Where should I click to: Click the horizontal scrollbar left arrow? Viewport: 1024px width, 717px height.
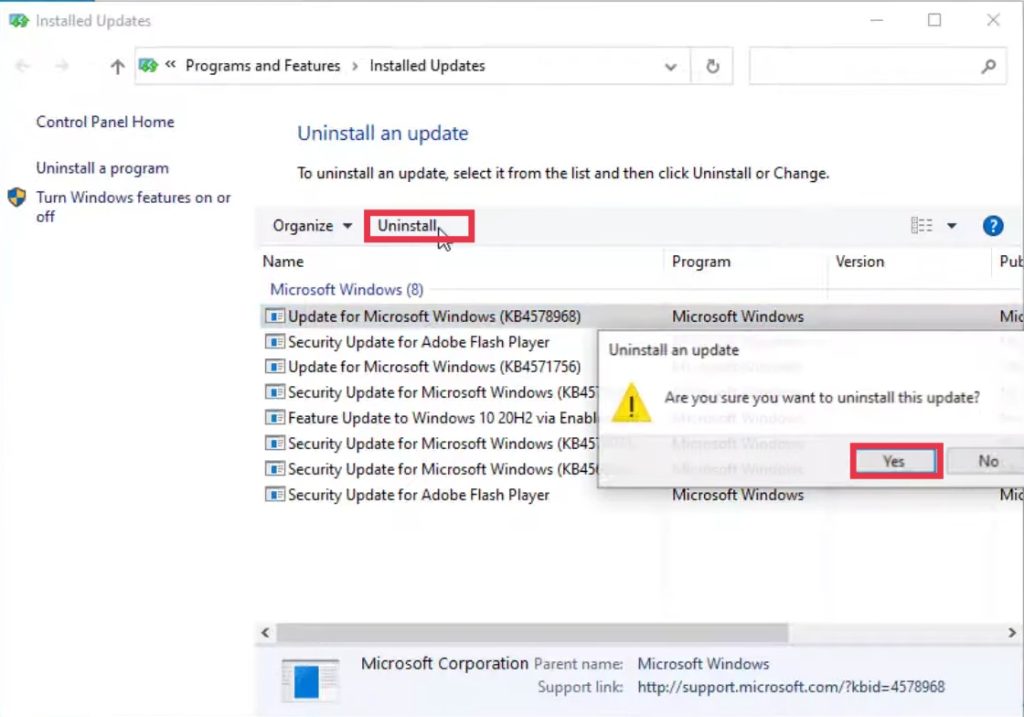265,633
